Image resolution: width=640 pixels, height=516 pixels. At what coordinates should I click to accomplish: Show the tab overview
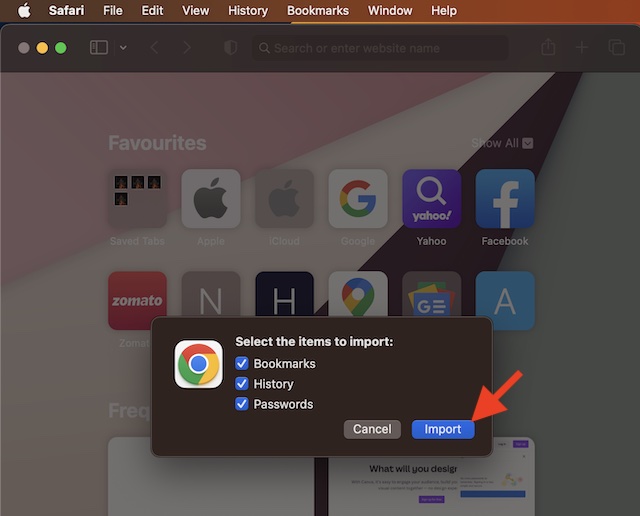coord(617,47)
